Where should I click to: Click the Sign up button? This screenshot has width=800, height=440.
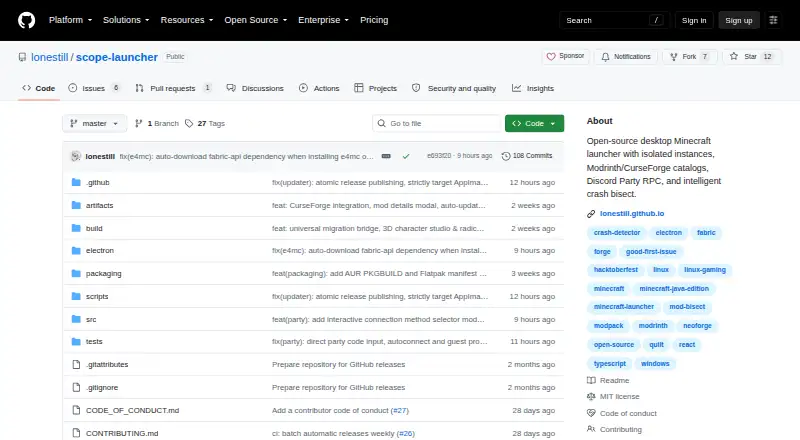739,20
